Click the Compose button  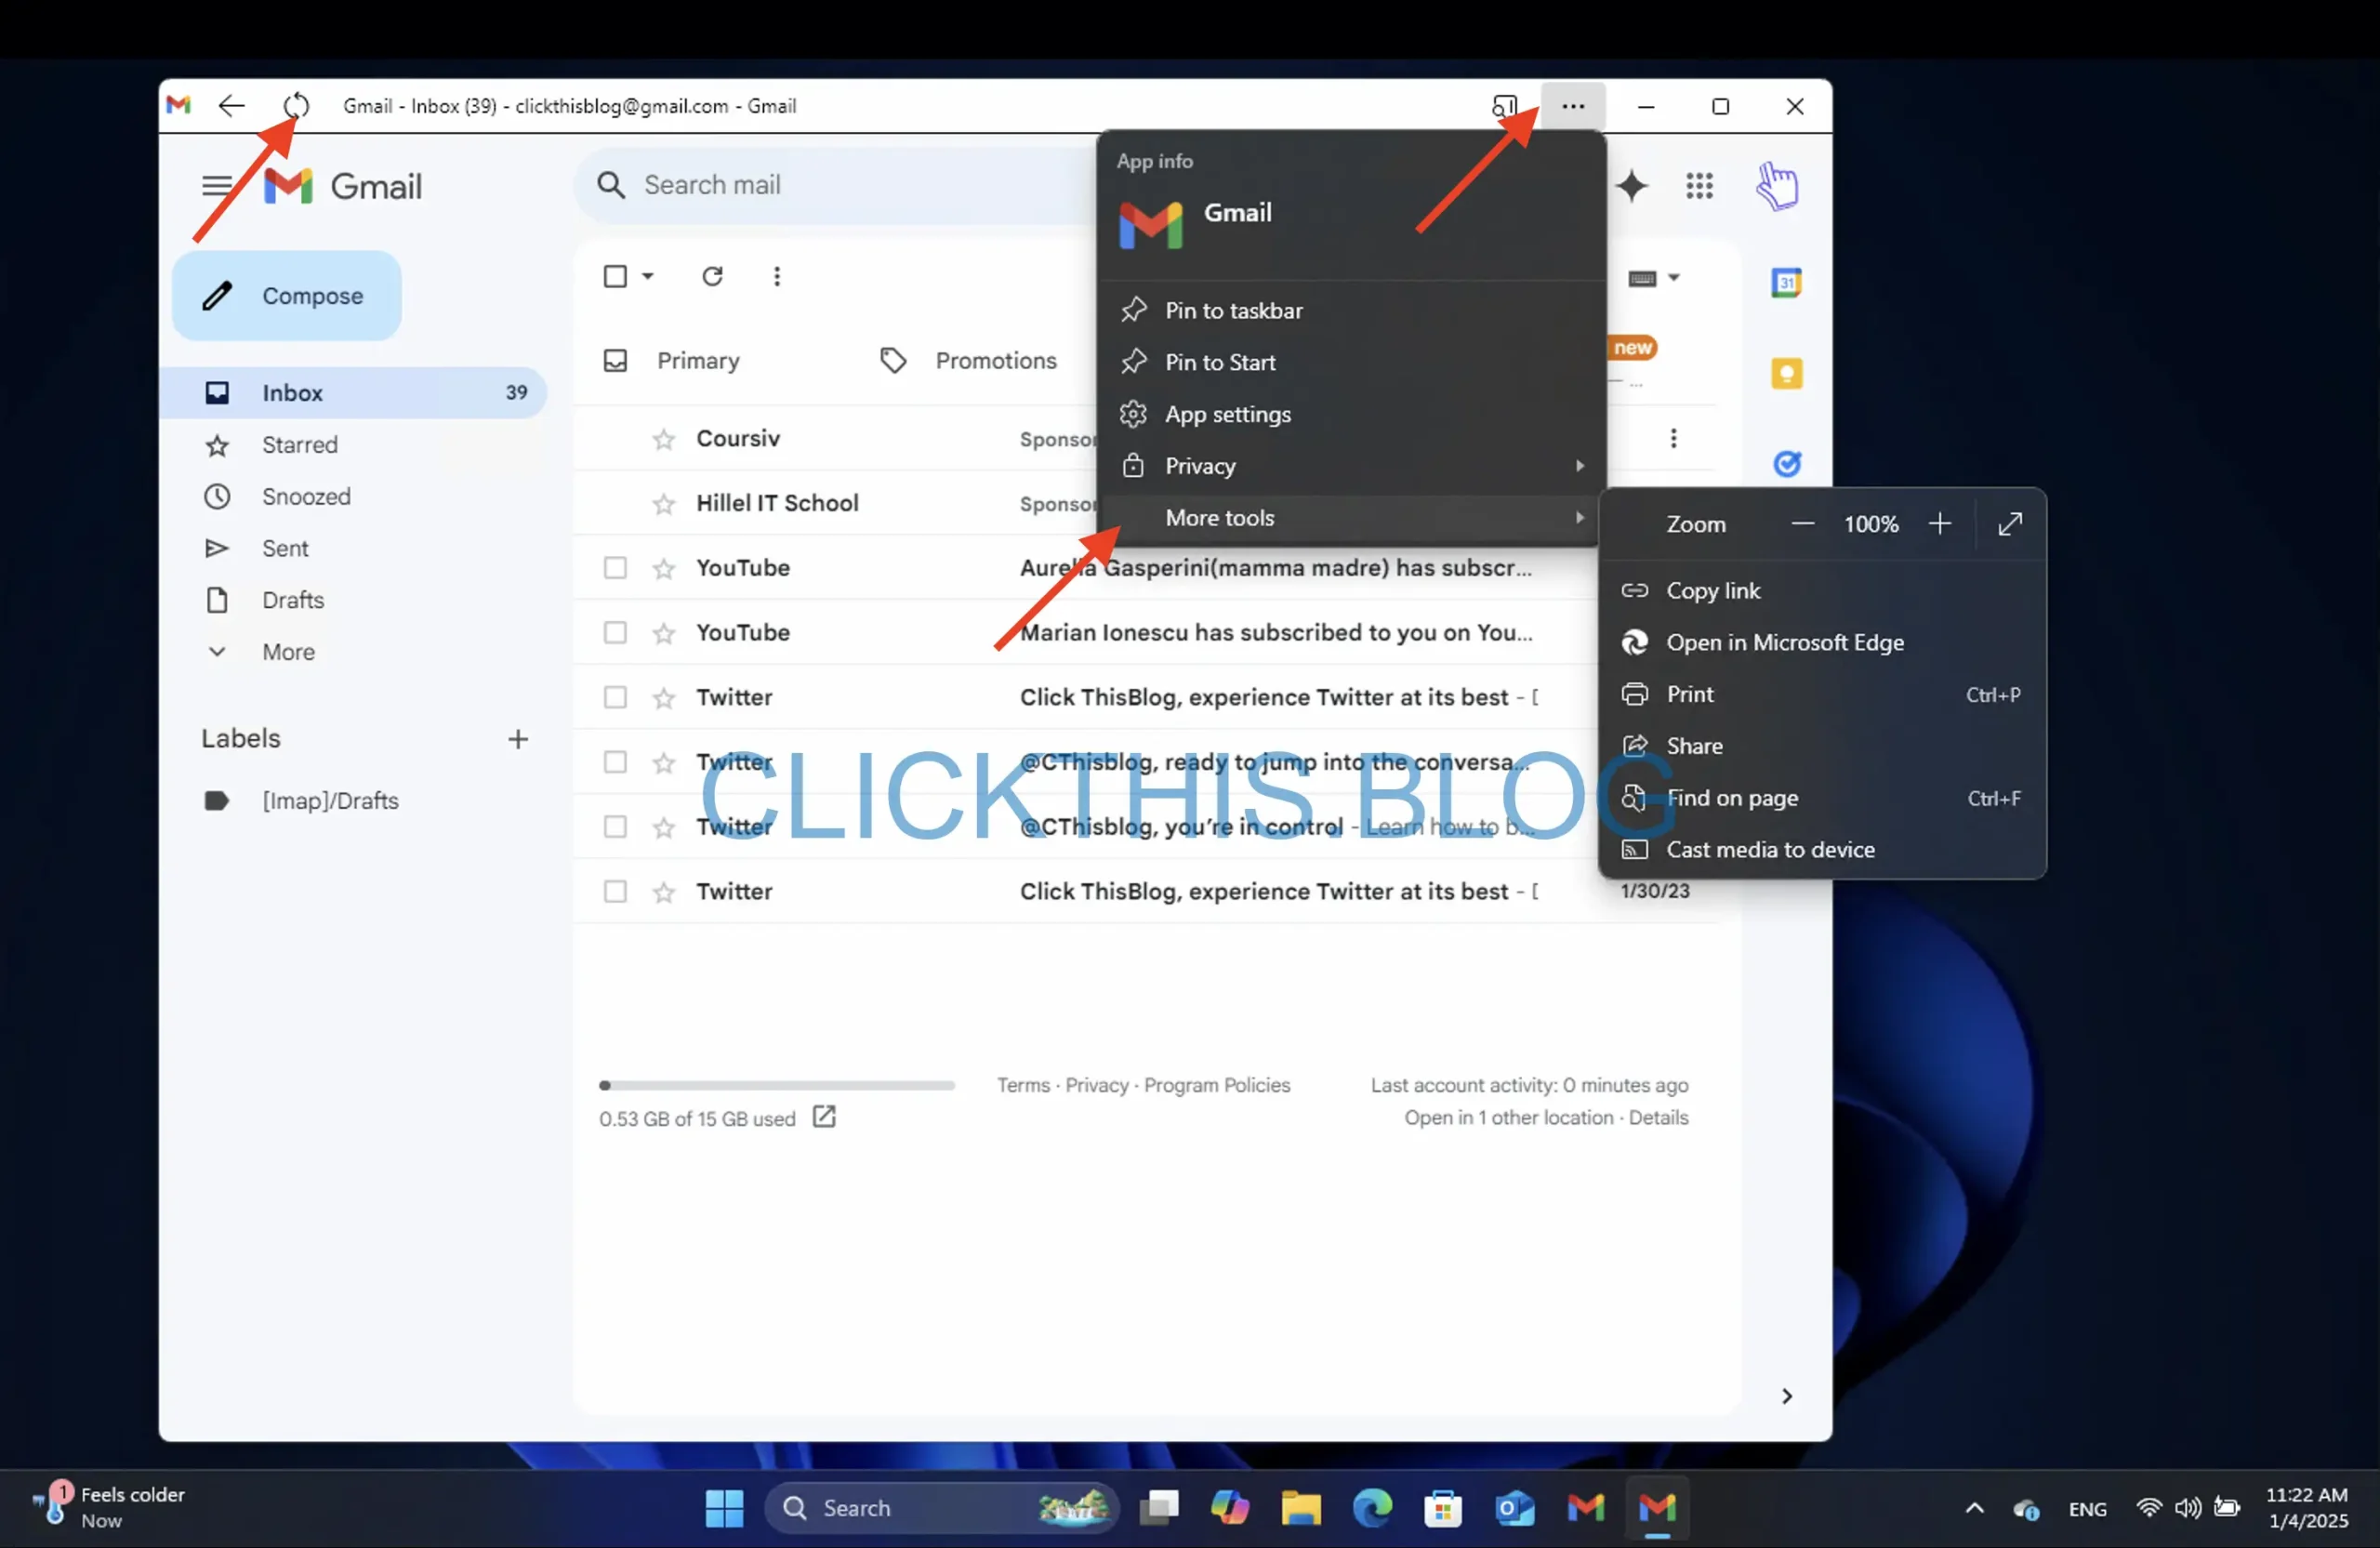click(287, 296)
